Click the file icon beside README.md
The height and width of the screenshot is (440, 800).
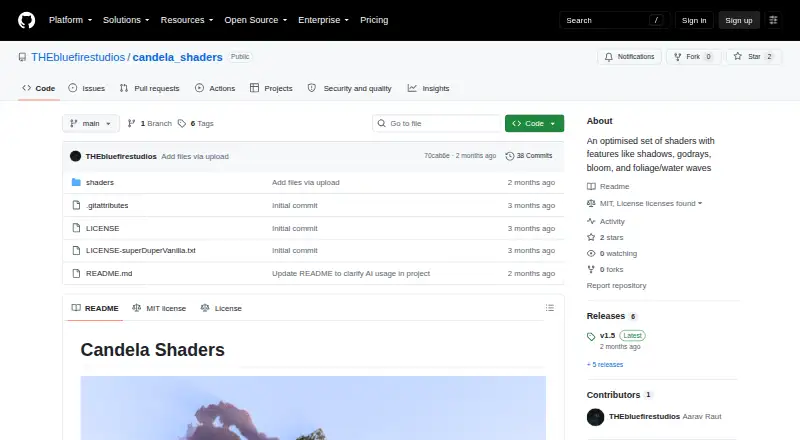[77, 274]
